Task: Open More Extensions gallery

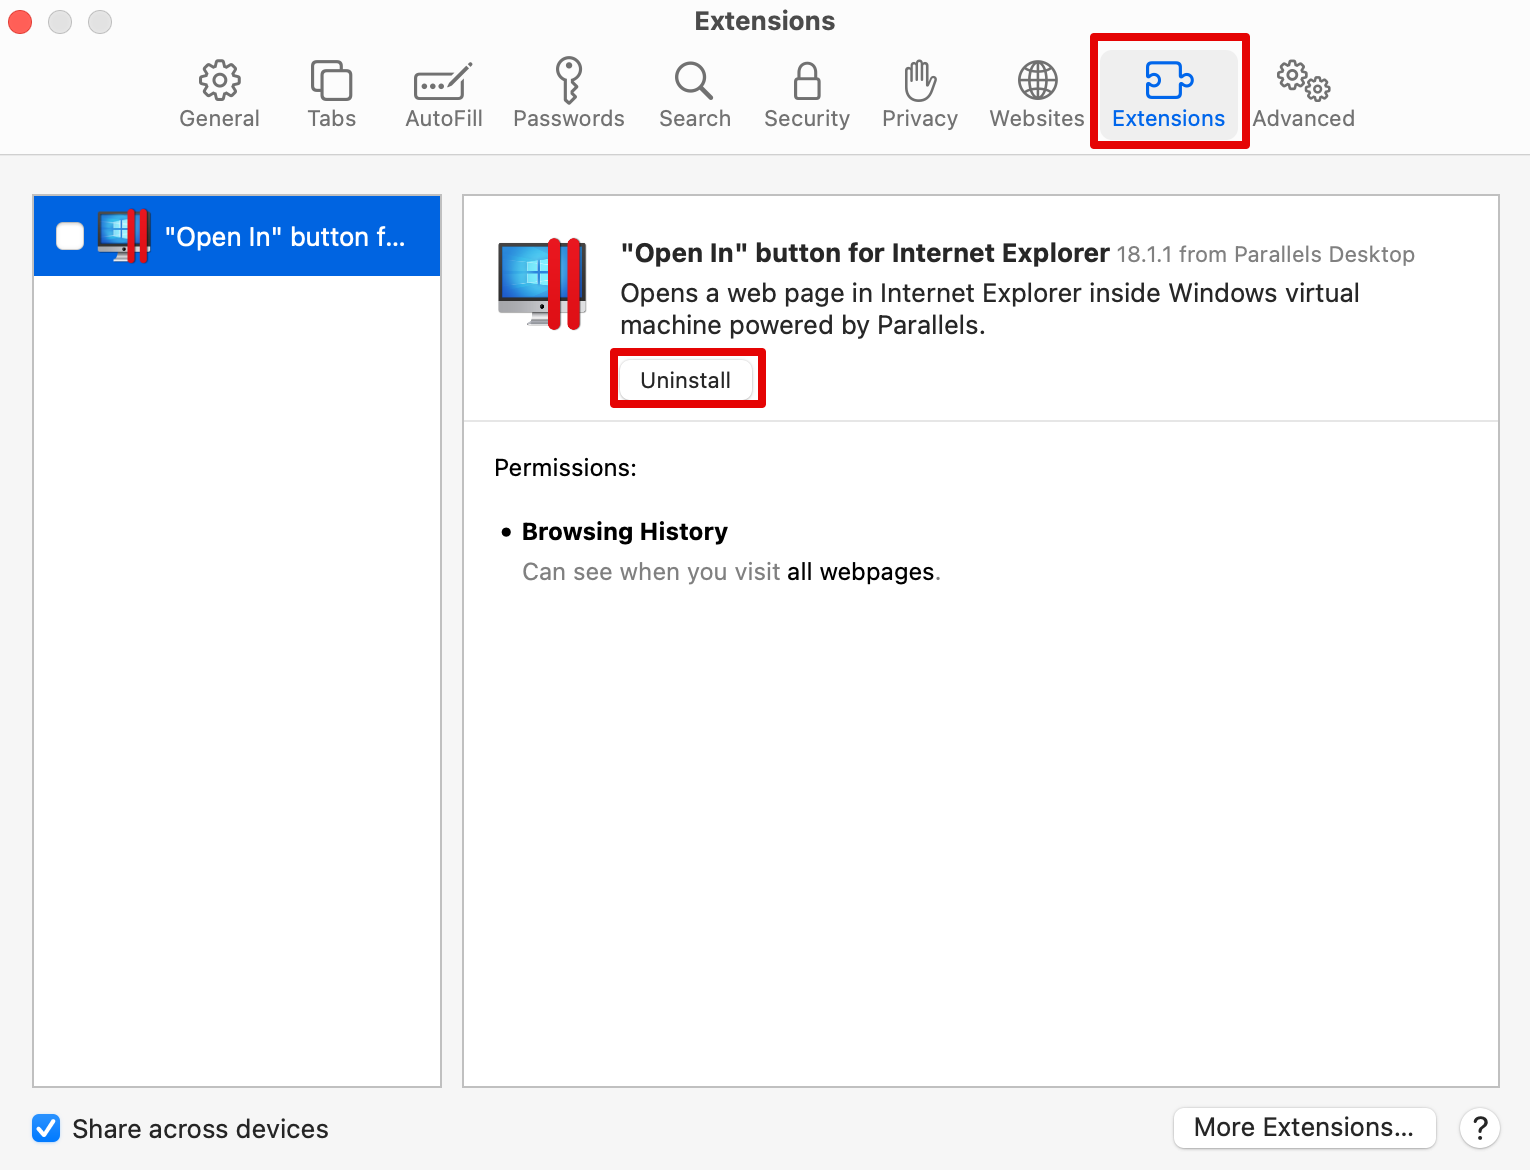Action: [x=1304, y=1127]
